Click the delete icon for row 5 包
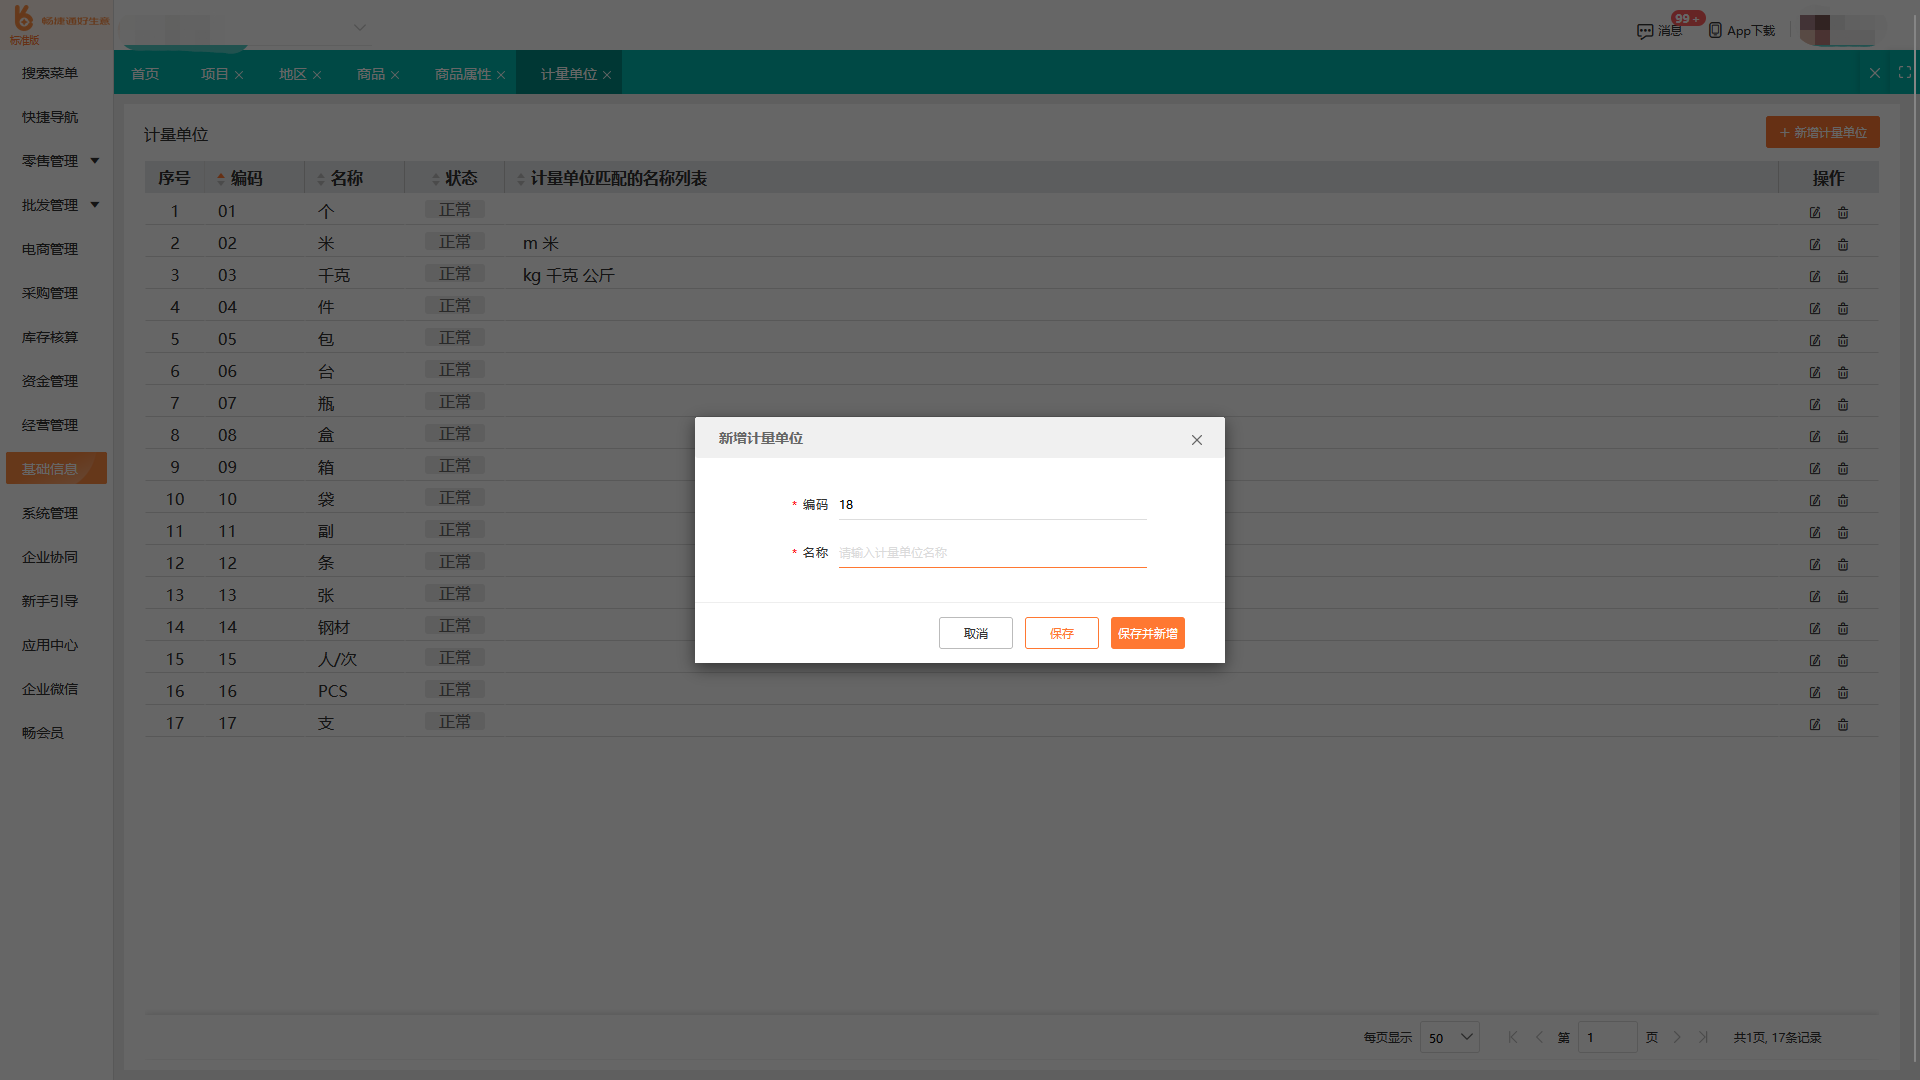This screenshot has width=1920, height=1080. point(1844,339)
